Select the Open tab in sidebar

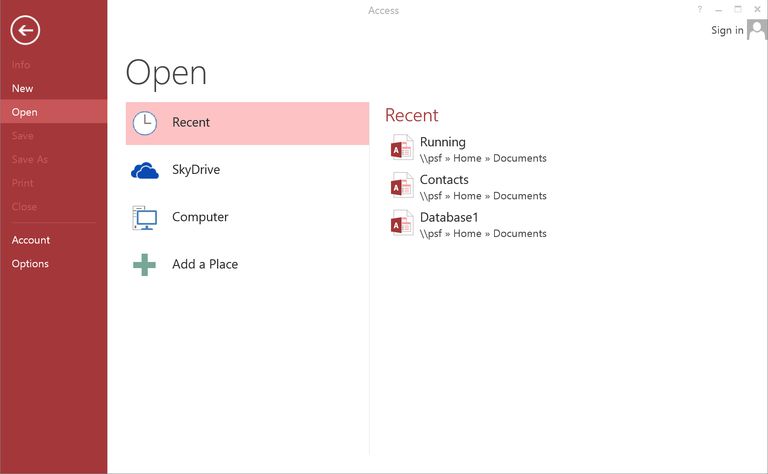25,112
